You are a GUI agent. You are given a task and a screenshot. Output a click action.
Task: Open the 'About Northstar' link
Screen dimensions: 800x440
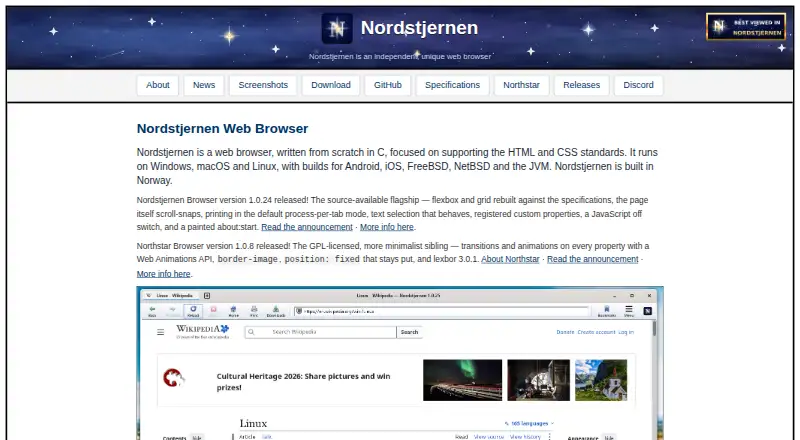pyautogui.click(x=510, y=259)
